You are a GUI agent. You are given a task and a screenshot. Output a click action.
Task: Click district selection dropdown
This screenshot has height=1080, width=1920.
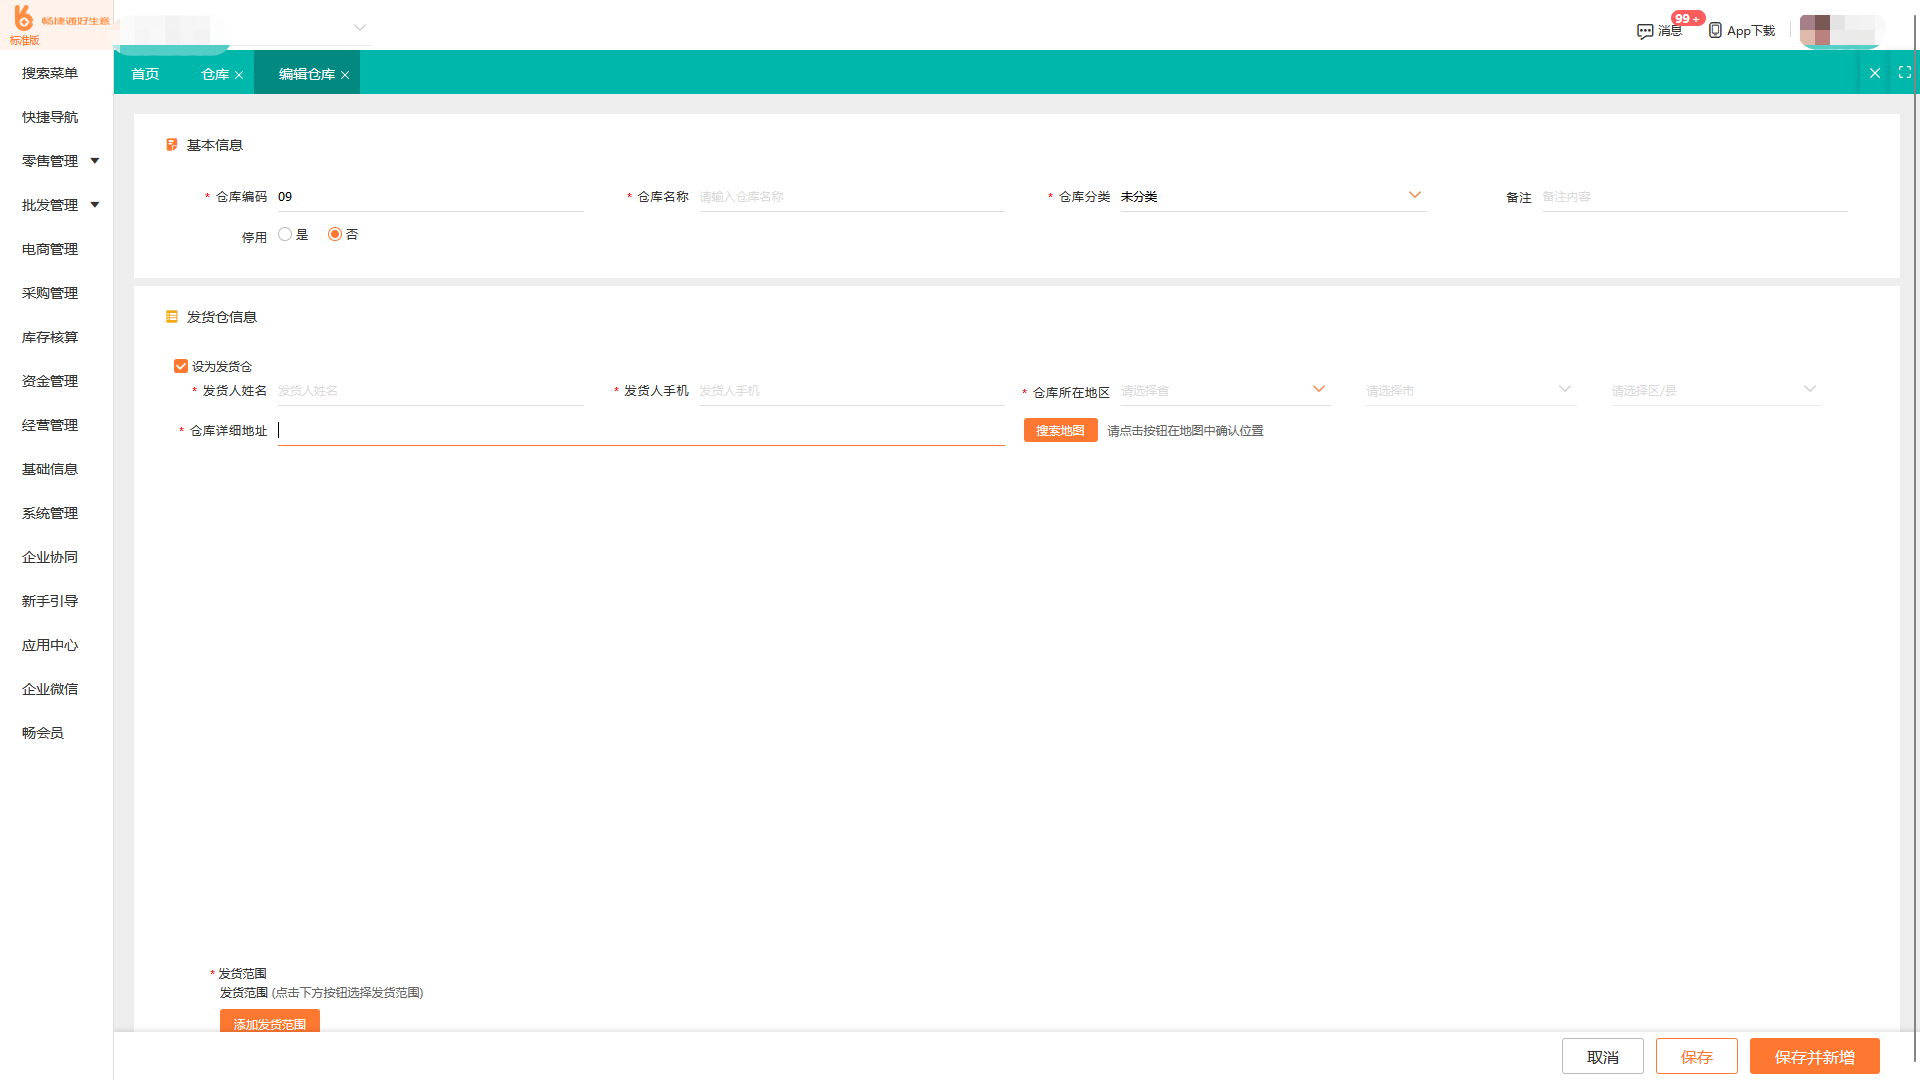[1712, 390]
